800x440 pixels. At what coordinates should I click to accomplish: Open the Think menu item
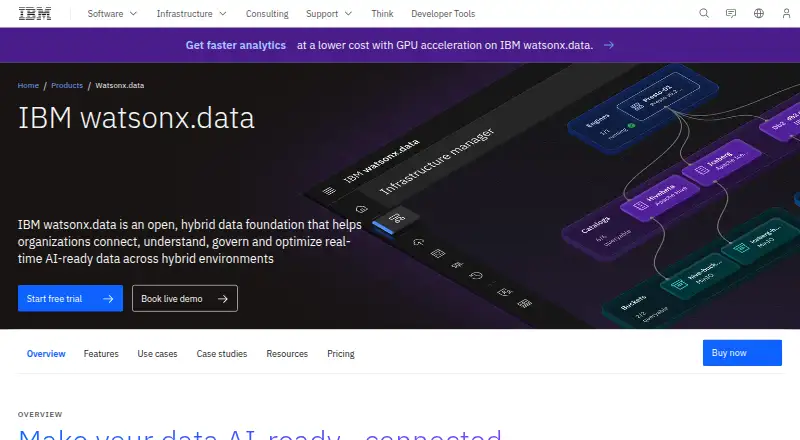382,14
